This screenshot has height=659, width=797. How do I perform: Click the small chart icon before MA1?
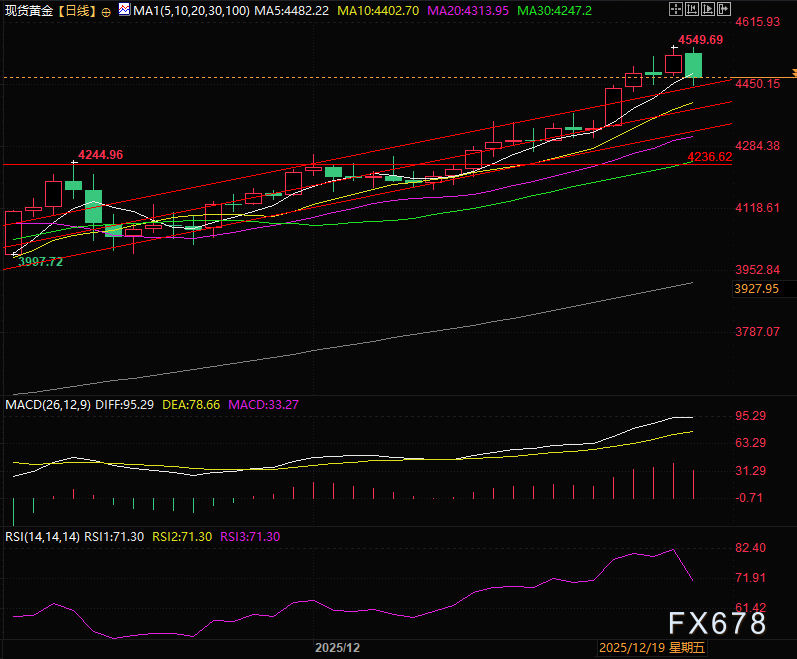(122, 10)
